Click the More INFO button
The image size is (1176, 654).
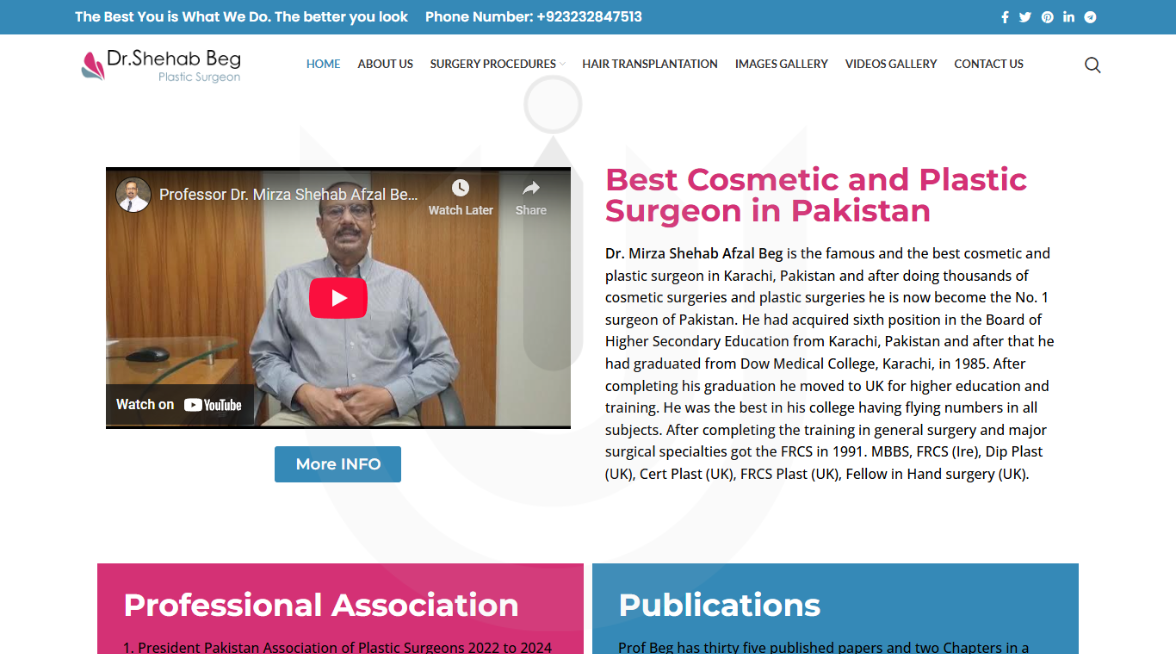(x=338, y=464)
